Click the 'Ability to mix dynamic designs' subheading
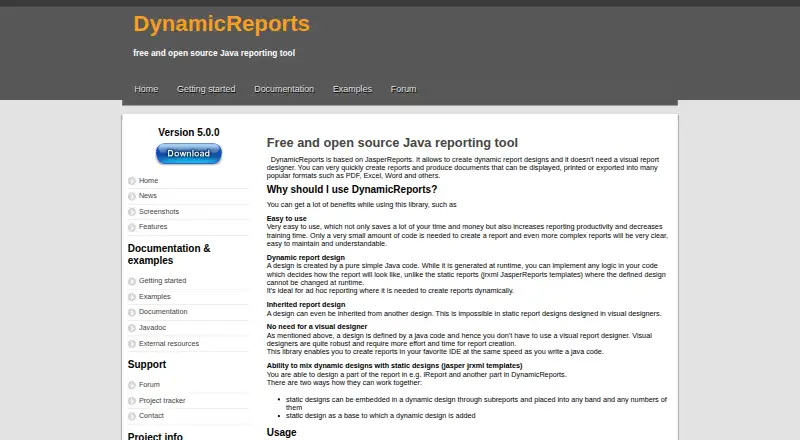This screenshot has width=800, height=440. 394,366
